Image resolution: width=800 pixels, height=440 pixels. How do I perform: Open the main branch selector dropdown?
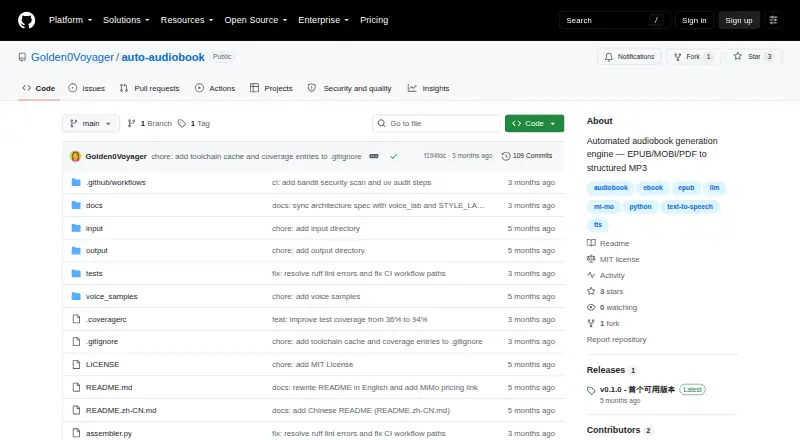pos(91,124)
